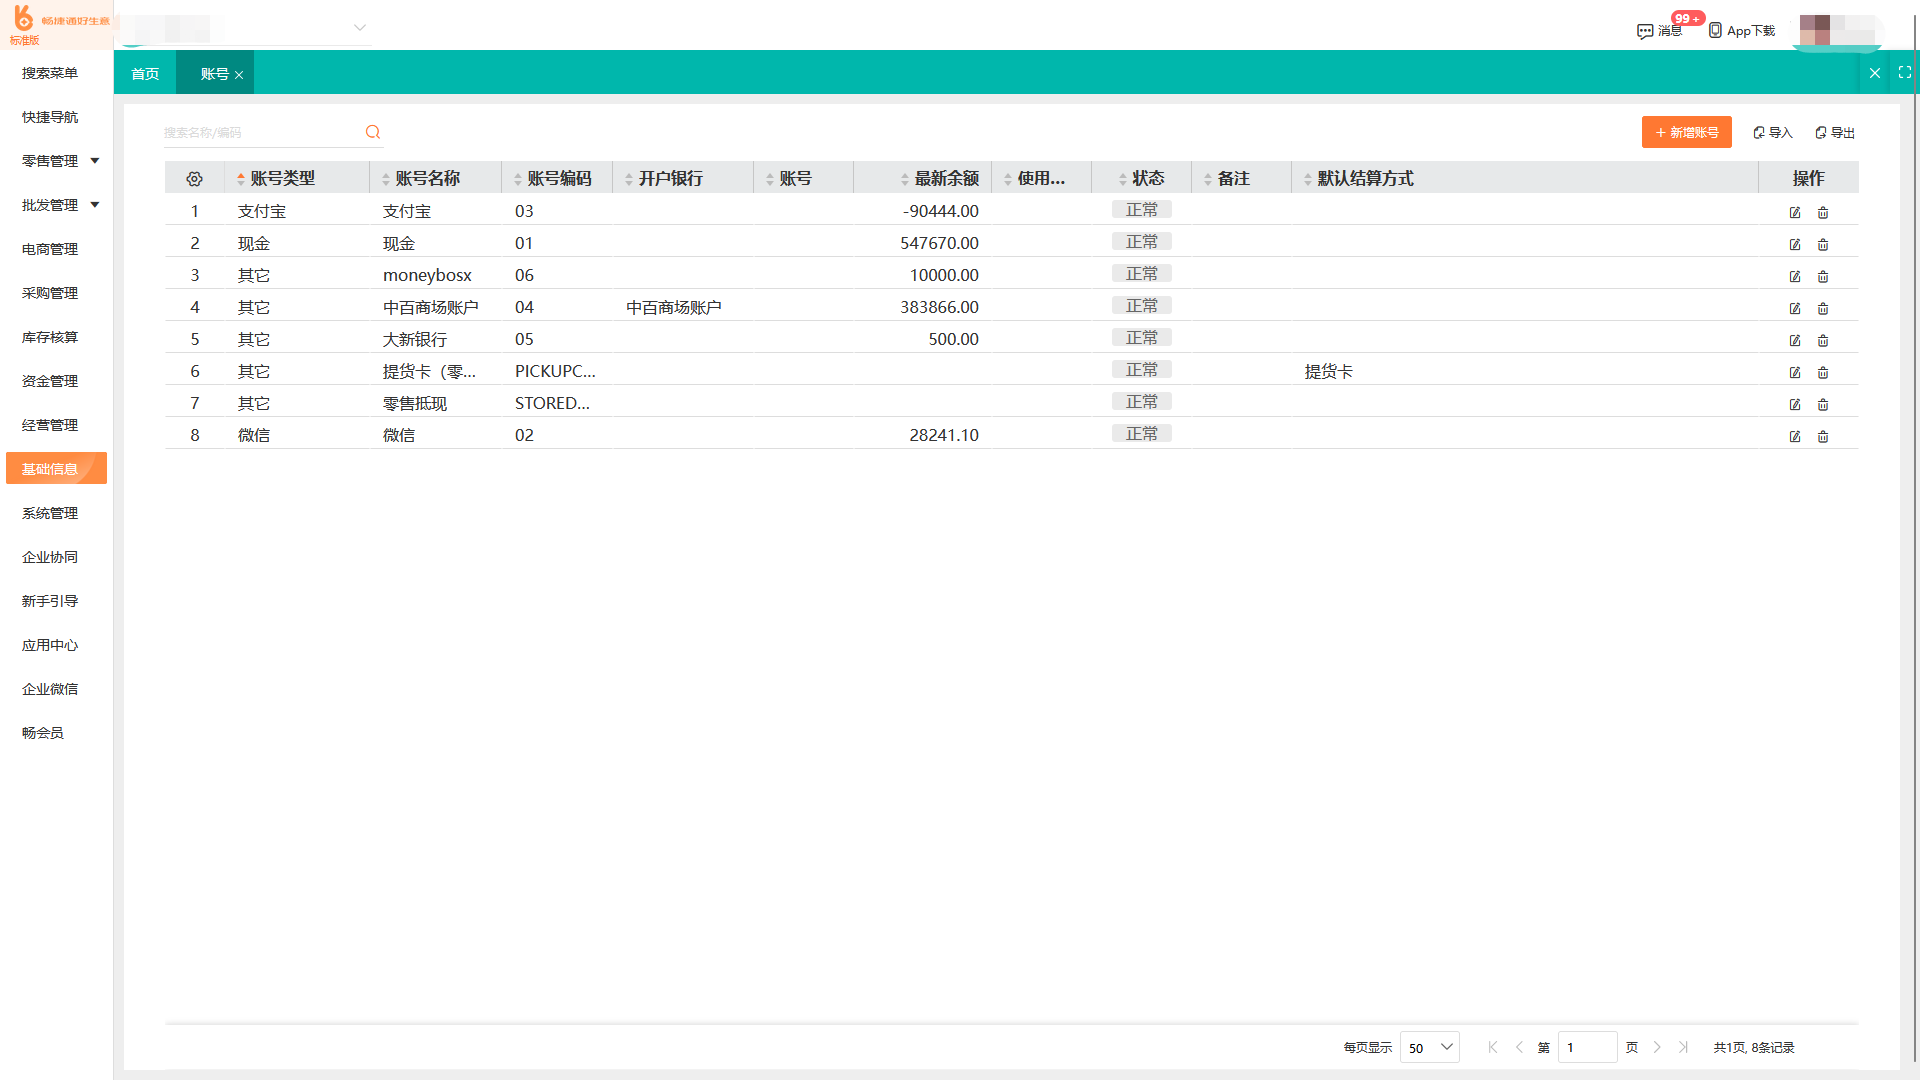The image size is (1920, 1080).
Task: Click the delete icon for 现金 account
Action: coord(1822,243)
